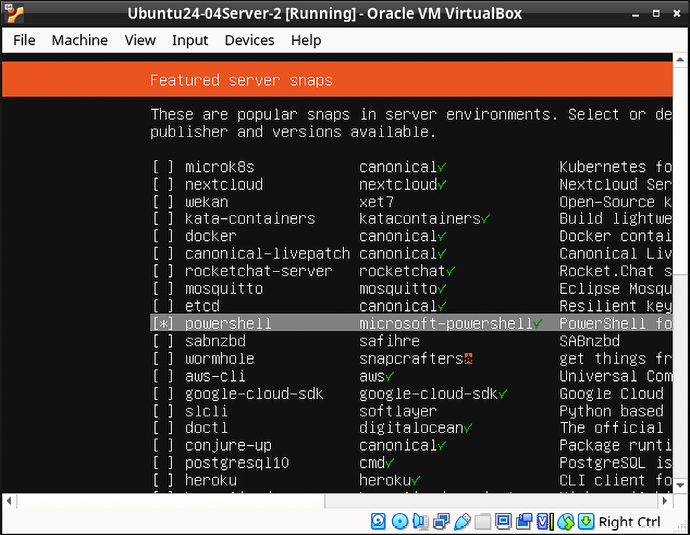This screenshot has height=535, width=690.
Task: Check the docker snap checkbox
Action: coord(163,237)
